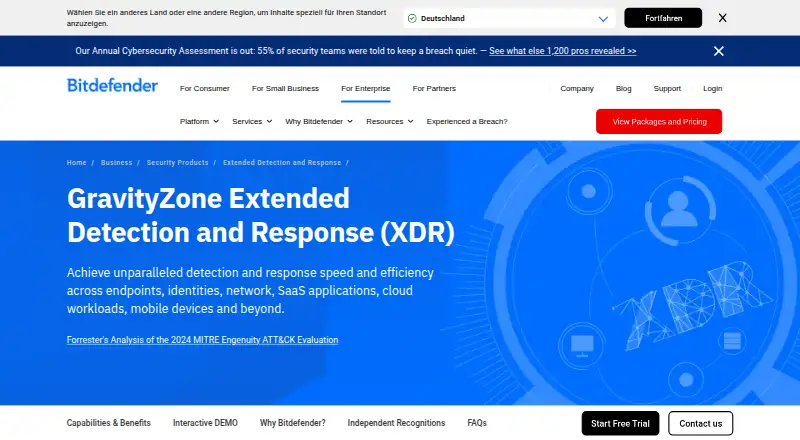Go to the Support page
Screen dimensions: 800x440
667,88
